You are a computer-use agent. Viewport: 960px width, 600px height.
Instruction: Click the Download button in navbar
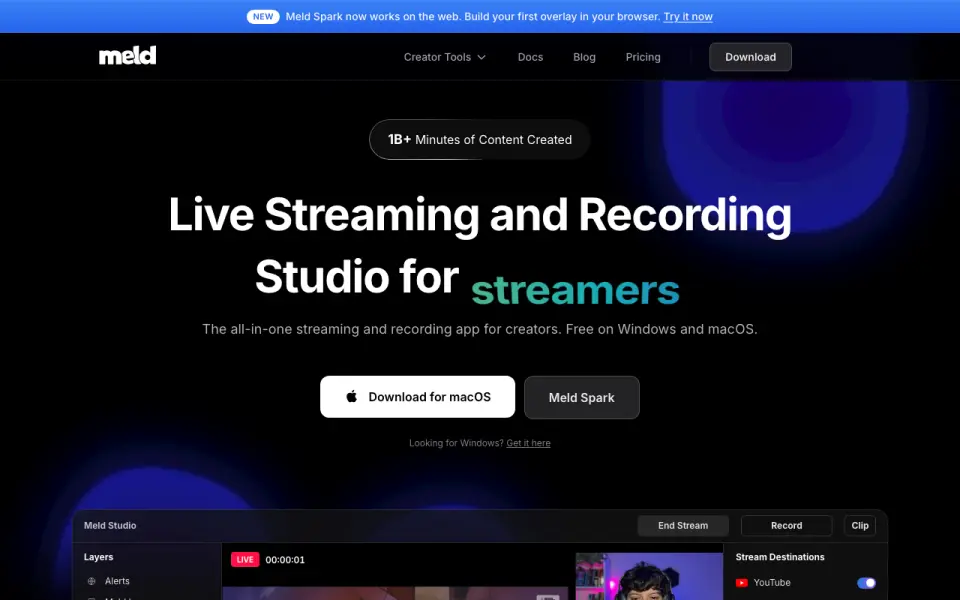point(750,57)
